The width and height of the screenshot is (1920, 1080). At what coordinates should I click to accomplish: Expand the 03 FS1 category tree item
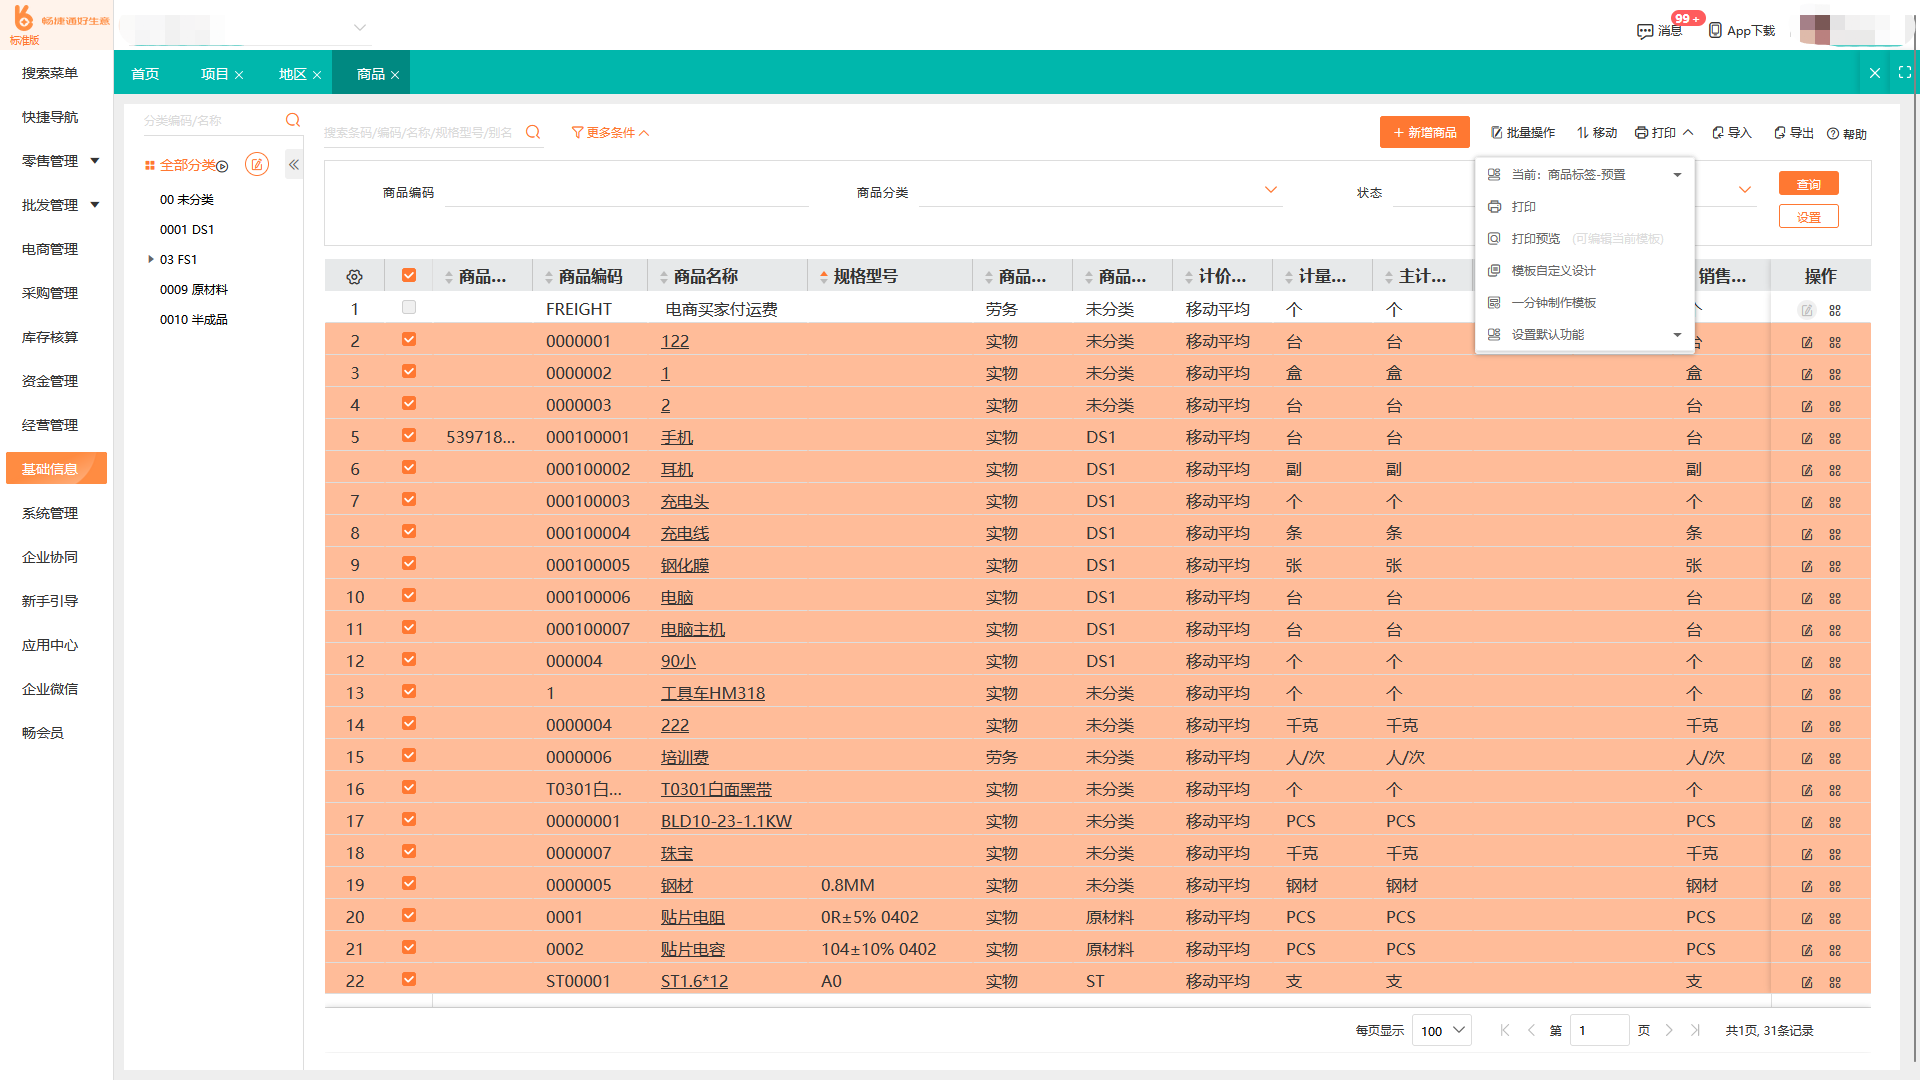(149, 258)
